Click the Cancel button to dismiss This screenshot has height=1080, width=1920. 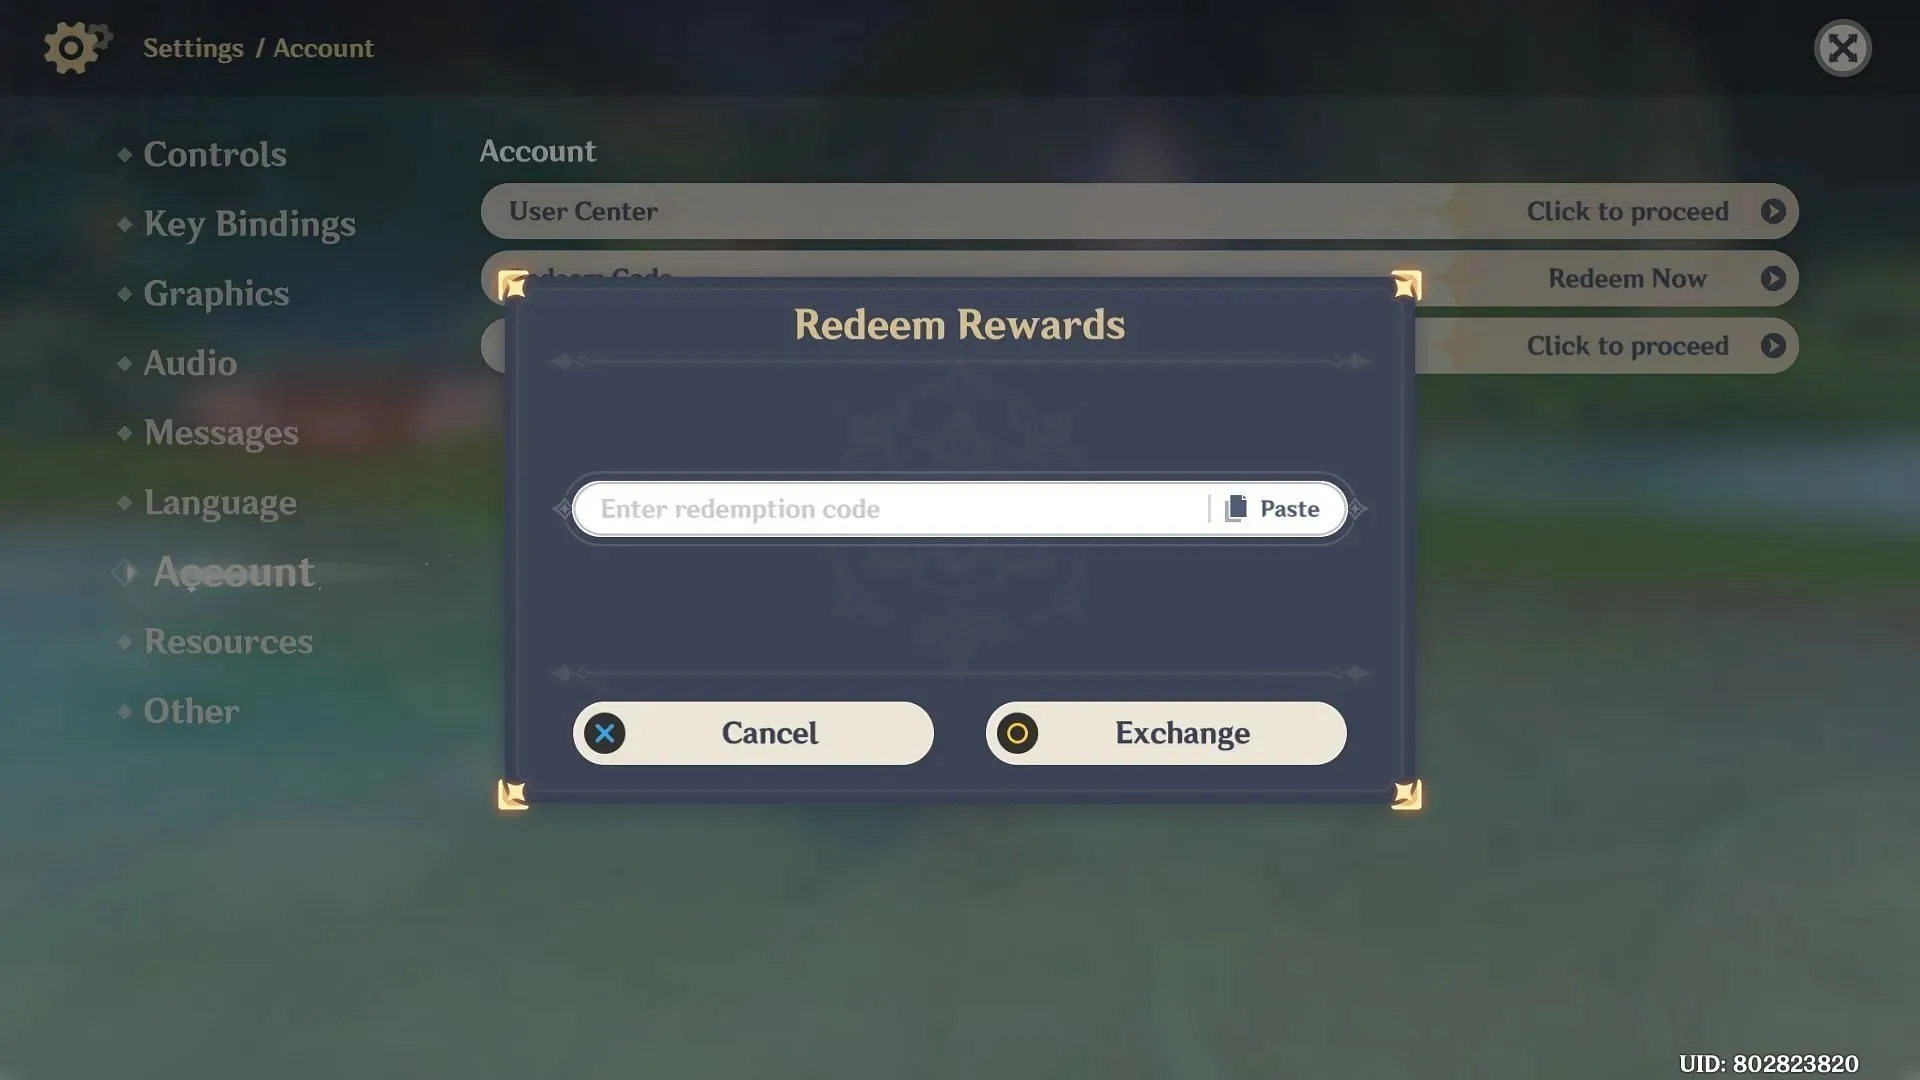[x=752, y=732]
